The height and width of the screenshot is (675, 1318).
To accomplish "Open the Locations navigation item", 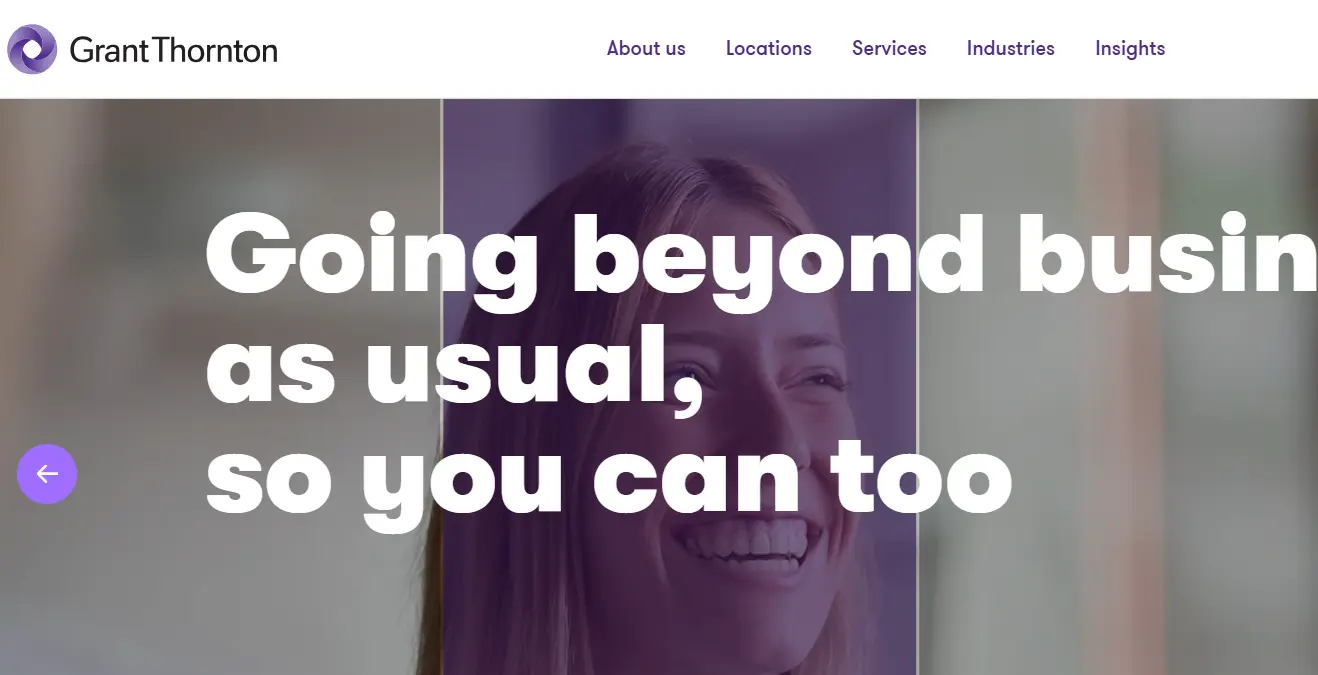I will click(769, 48).
